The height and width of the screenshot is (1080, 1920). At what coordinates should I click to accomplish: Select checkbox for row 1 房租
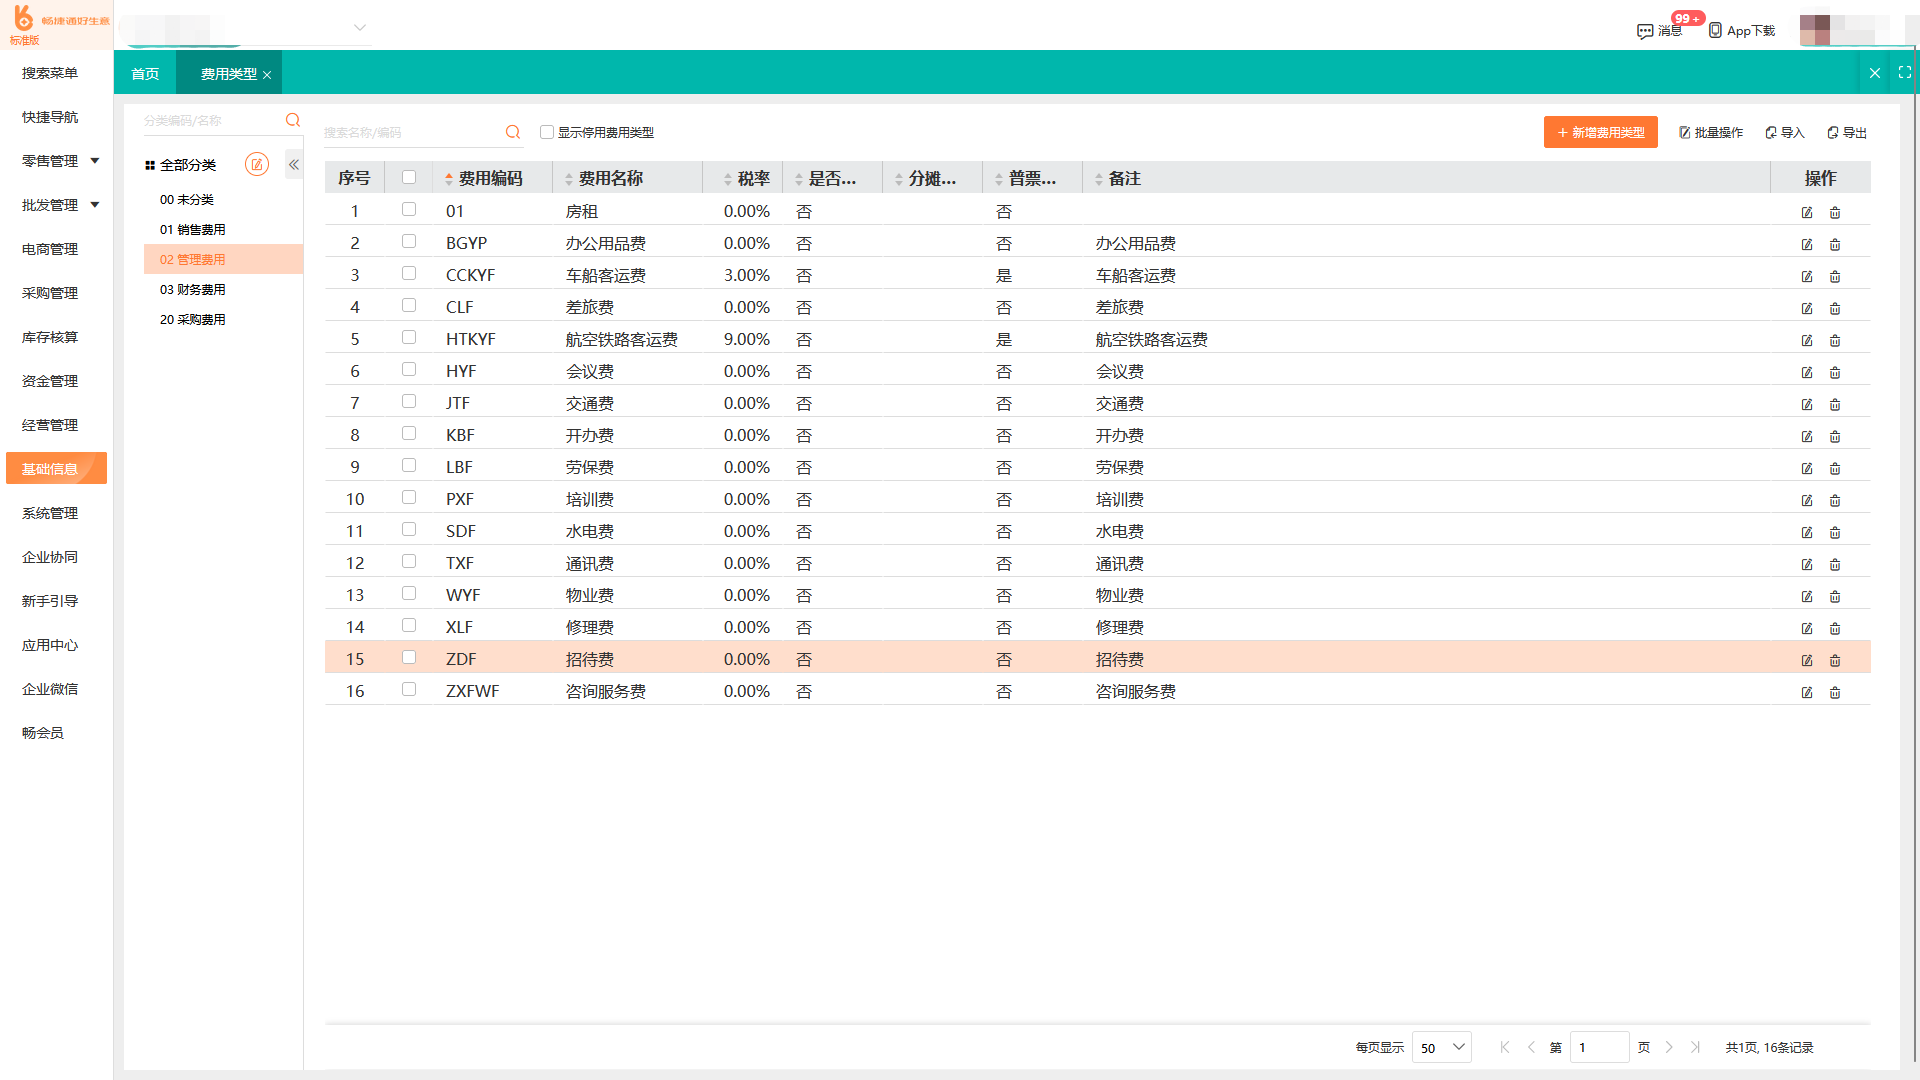[409, 211]
